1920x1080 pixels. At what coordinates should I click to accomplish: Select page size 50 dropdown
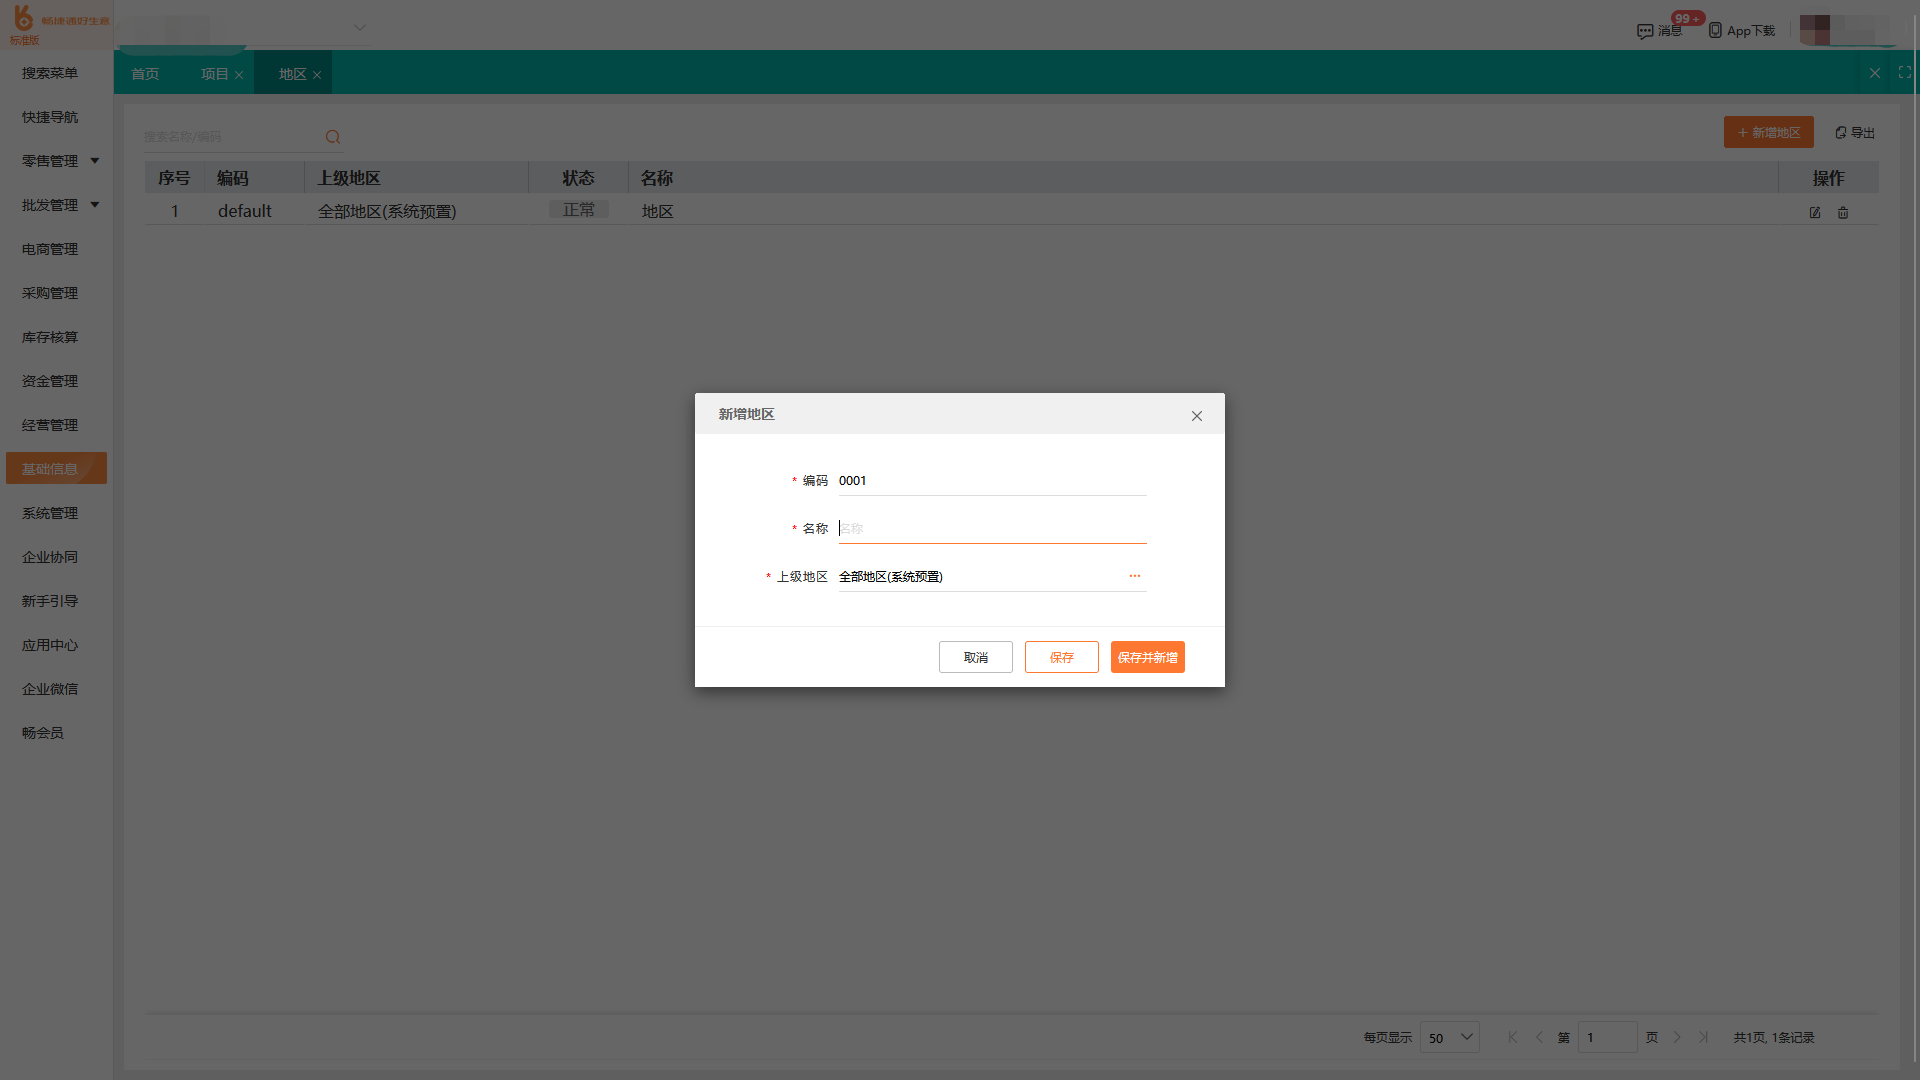[1448, 1036]
